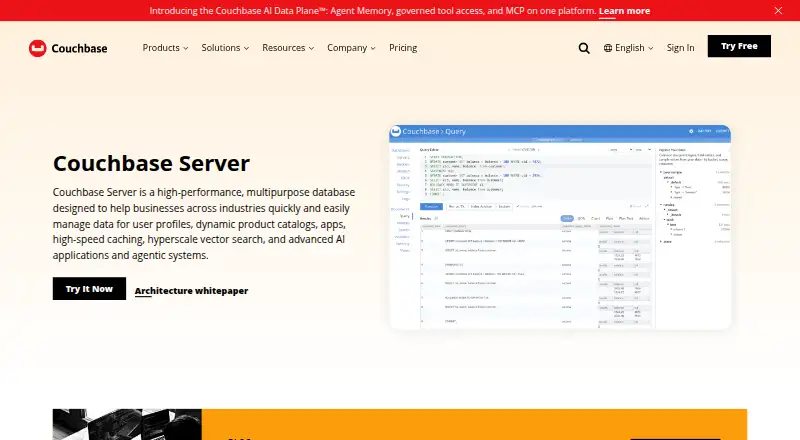Viewport: 800px width, 440px height.
Task: Click the AI Data Plane announcement text
Action: tap(372, 11)
